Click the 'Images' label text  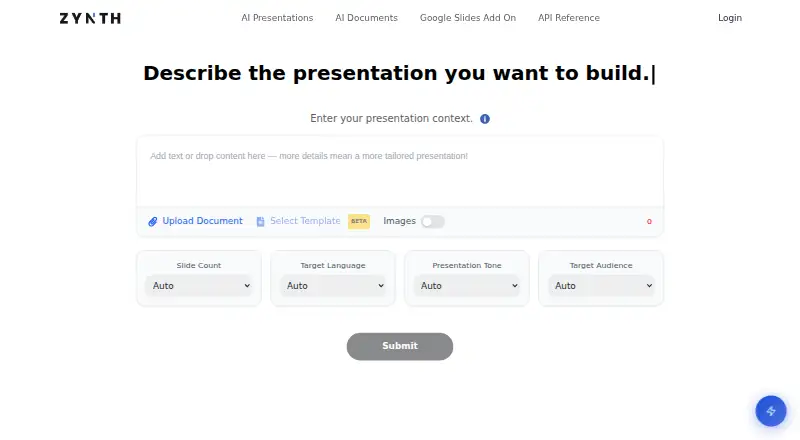399,221
